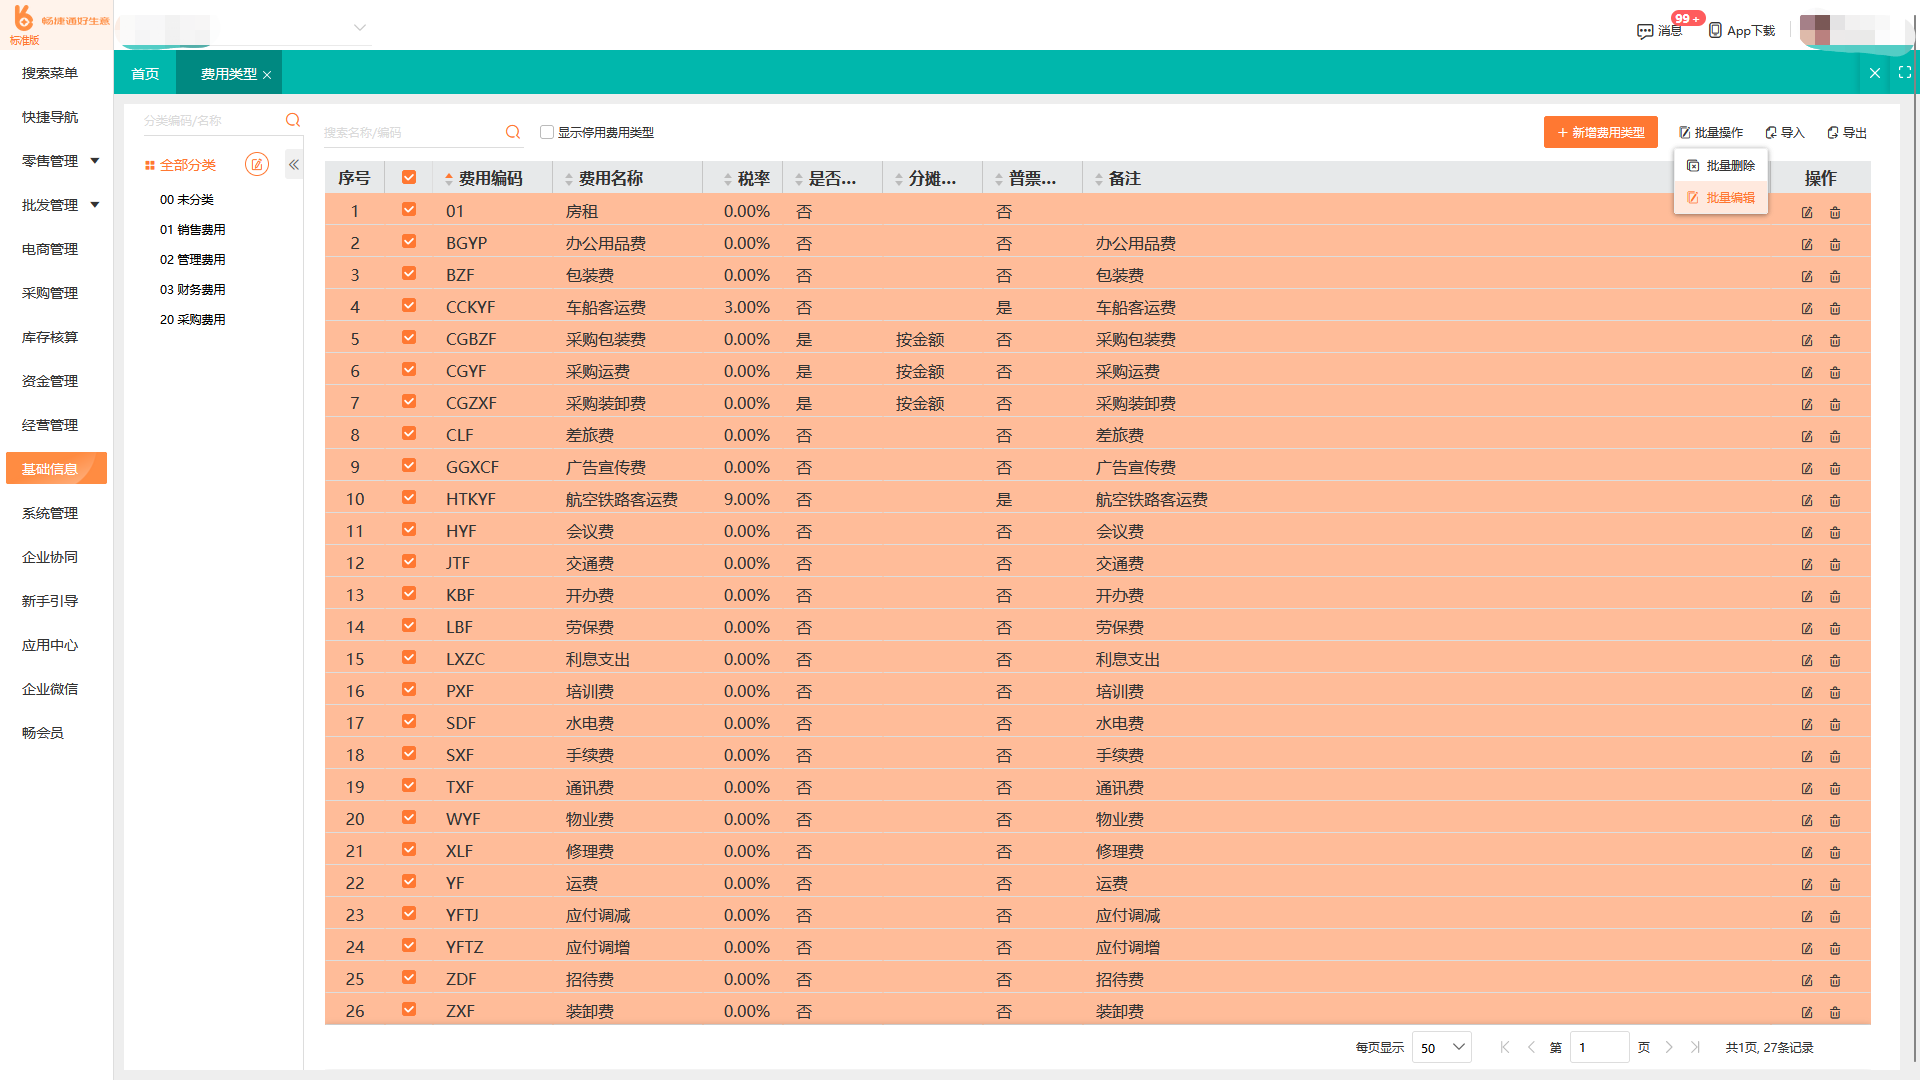Switch to 首页 tab

click(x=145, y=74)
